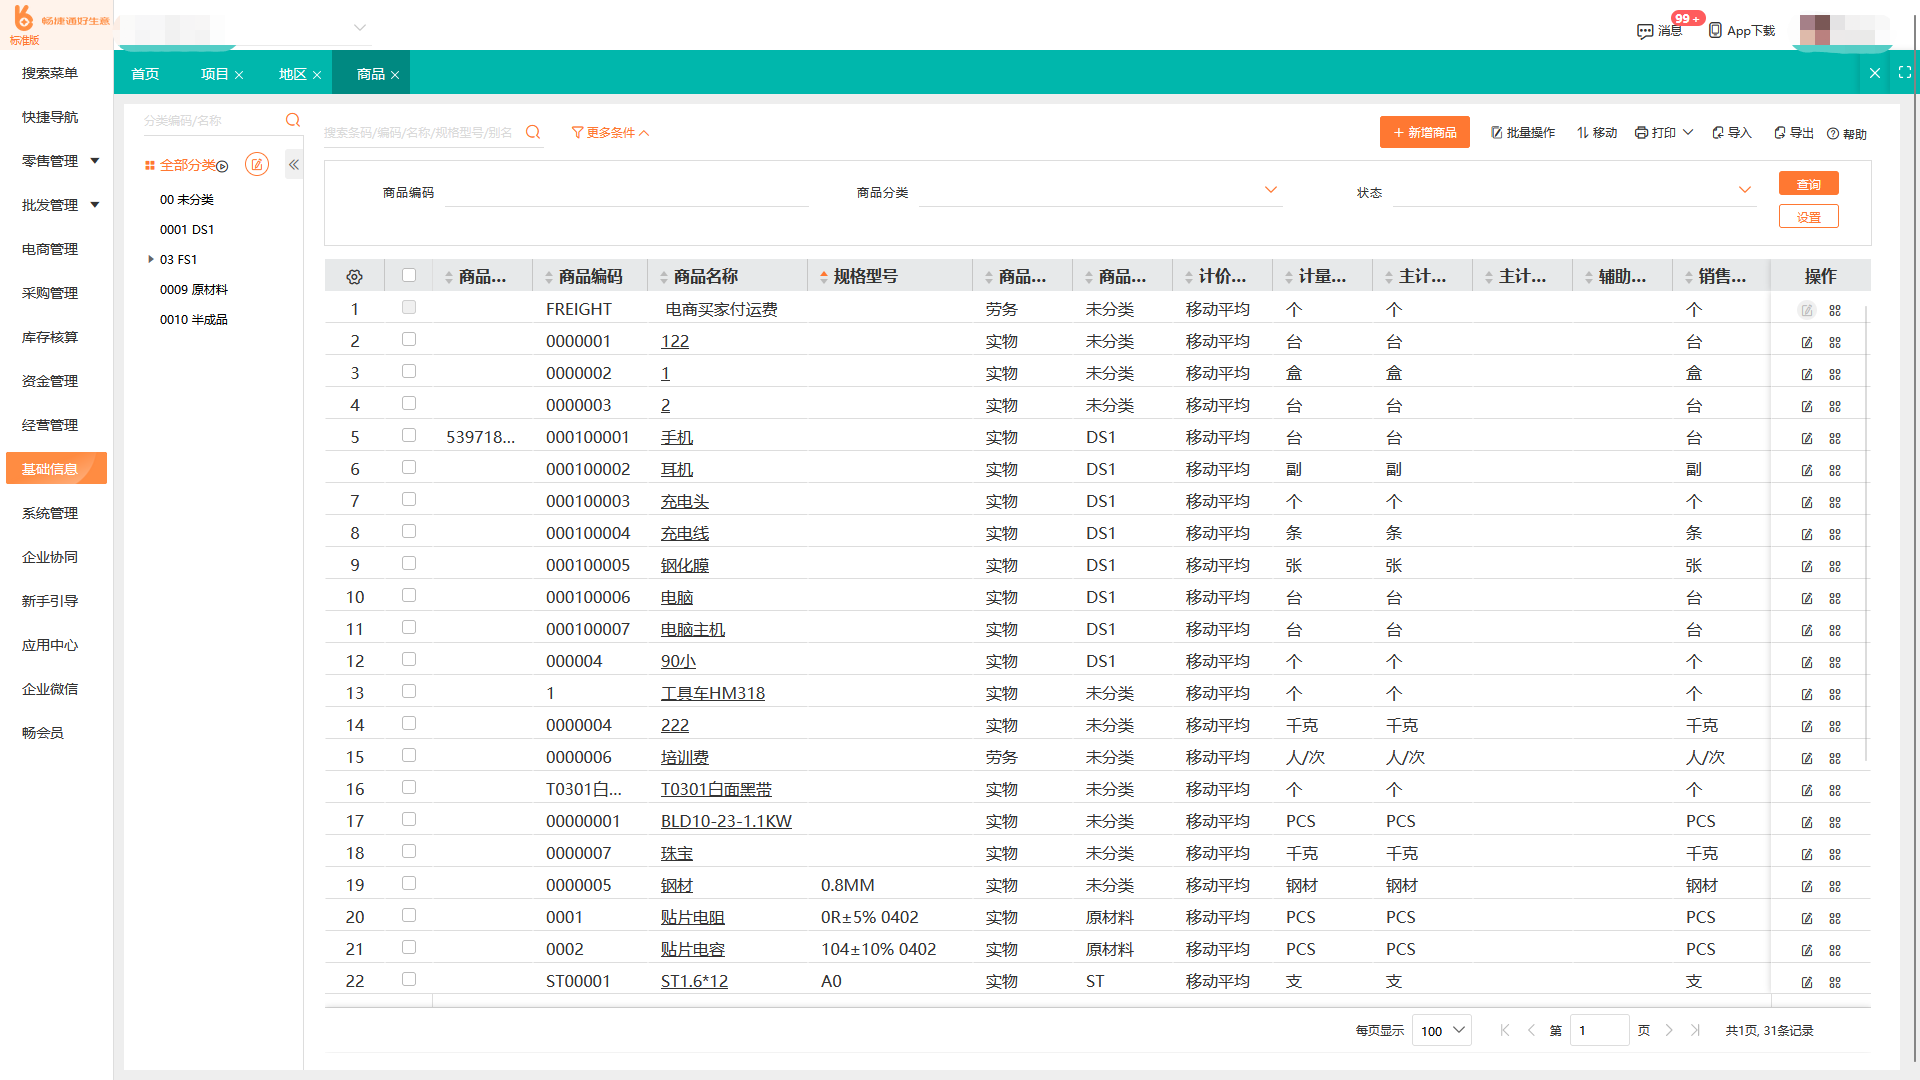The height and width of the screenshot is (1080, 1920).
Task: Open product detail for ST1.6*12
Action: (694, 981)
